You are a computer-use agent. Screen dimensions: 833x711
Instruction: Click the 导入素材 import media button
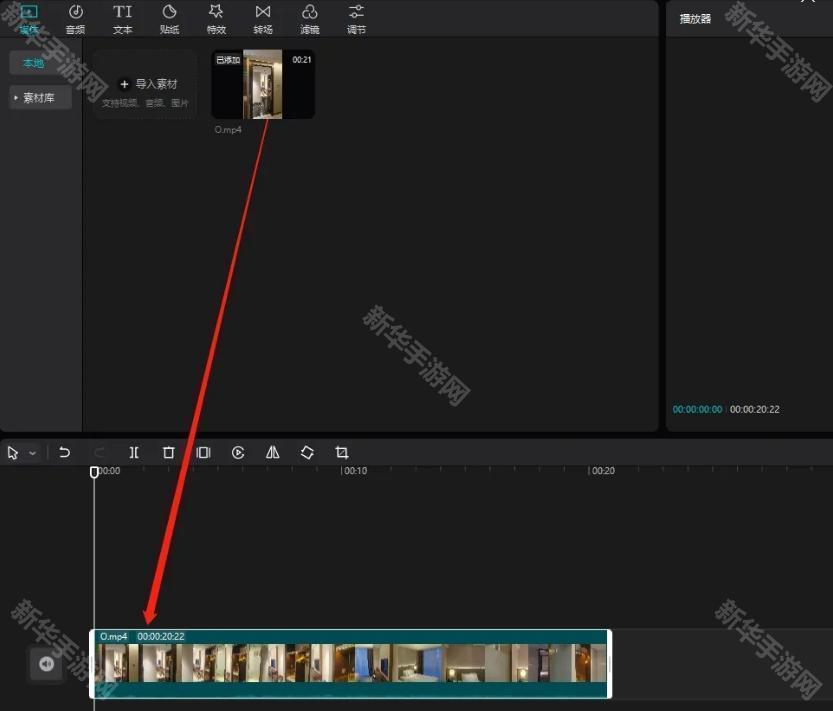pos(148,84)
